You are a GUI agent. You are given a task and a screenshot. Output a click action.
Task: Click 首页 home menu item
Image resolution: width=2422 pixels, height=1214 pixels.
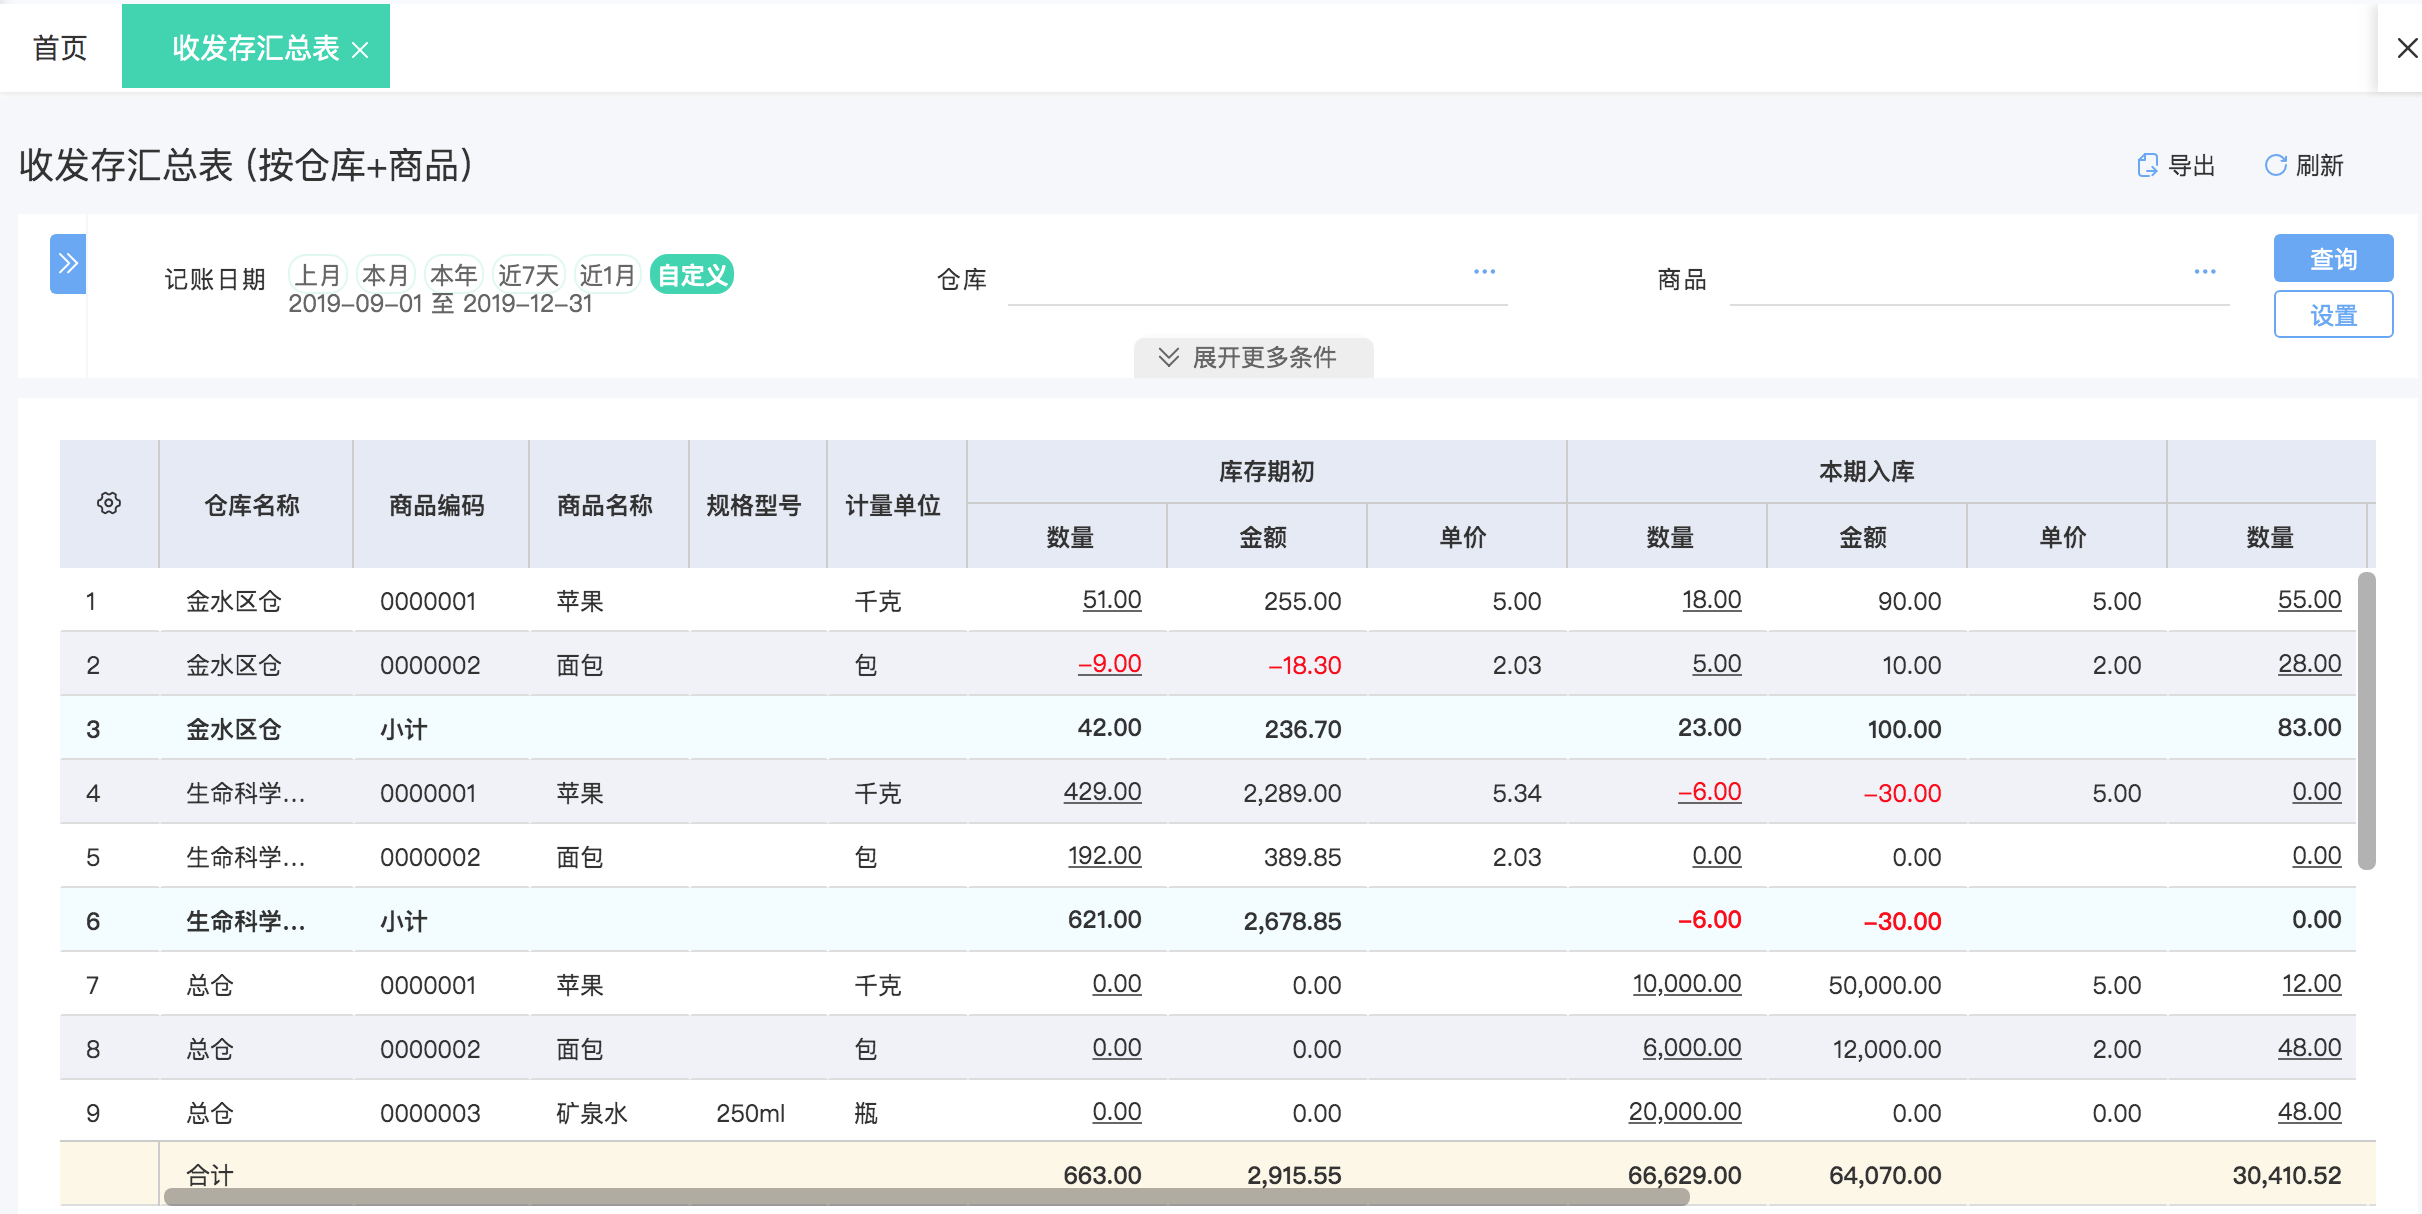(x=63, y=45)
